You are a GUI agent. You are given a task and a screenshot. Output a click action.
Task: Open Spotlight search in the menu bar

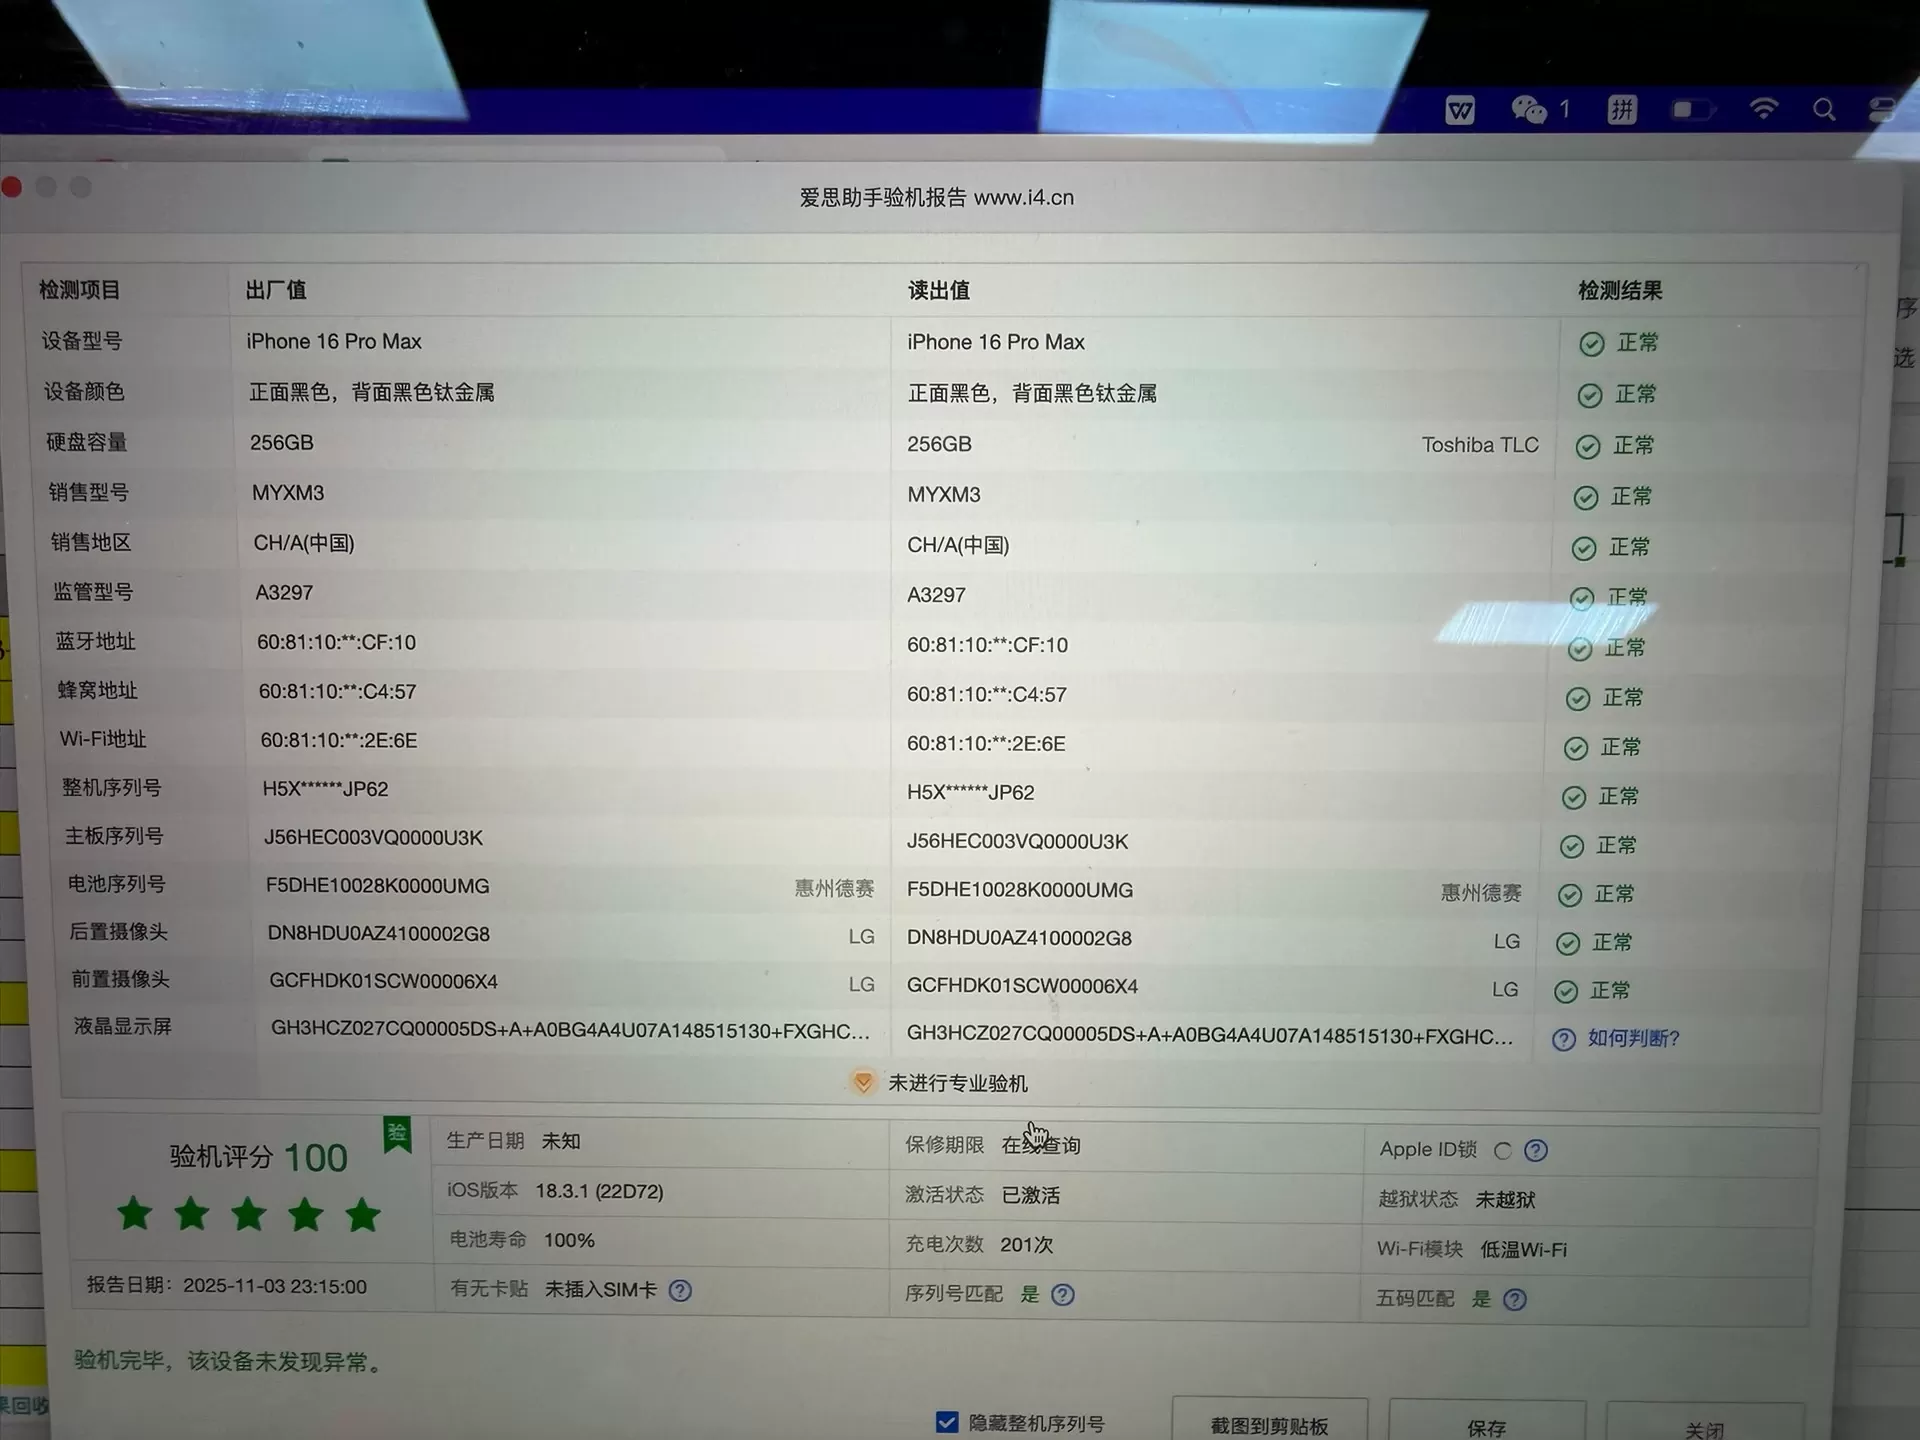tap(1824, 110)
